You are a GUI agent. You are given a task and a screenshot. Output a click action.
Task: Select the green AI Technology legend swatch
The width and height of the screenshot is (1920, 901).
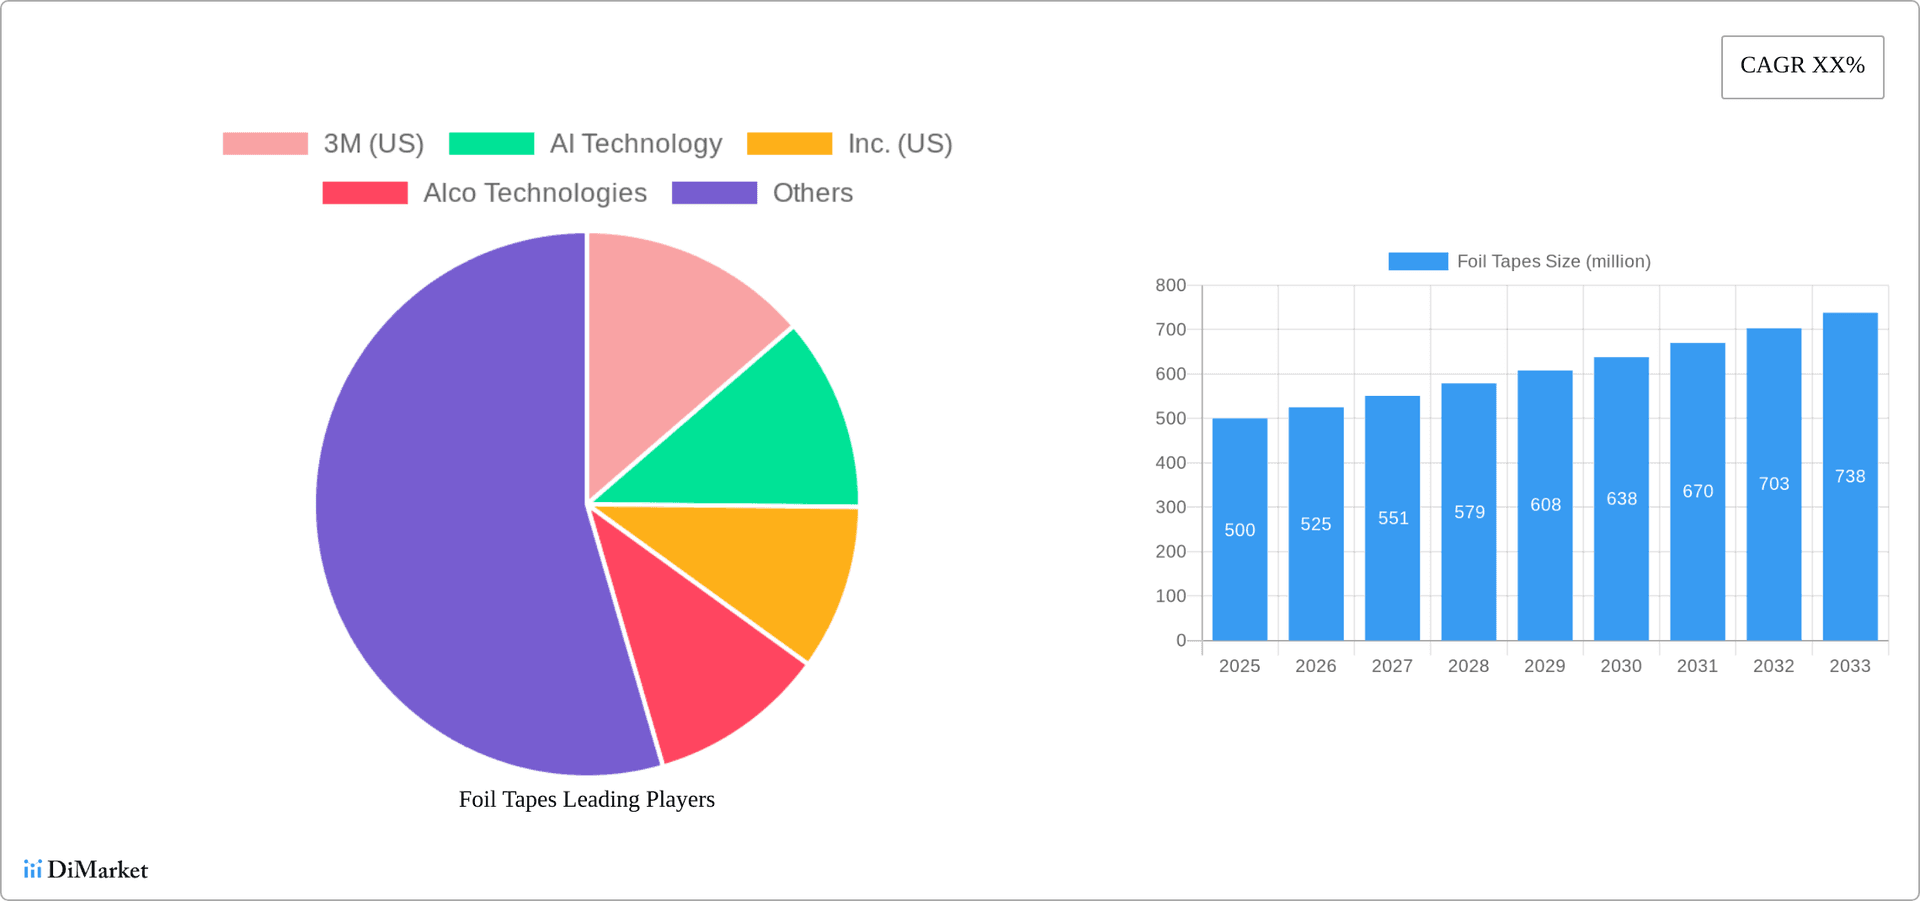494,143
